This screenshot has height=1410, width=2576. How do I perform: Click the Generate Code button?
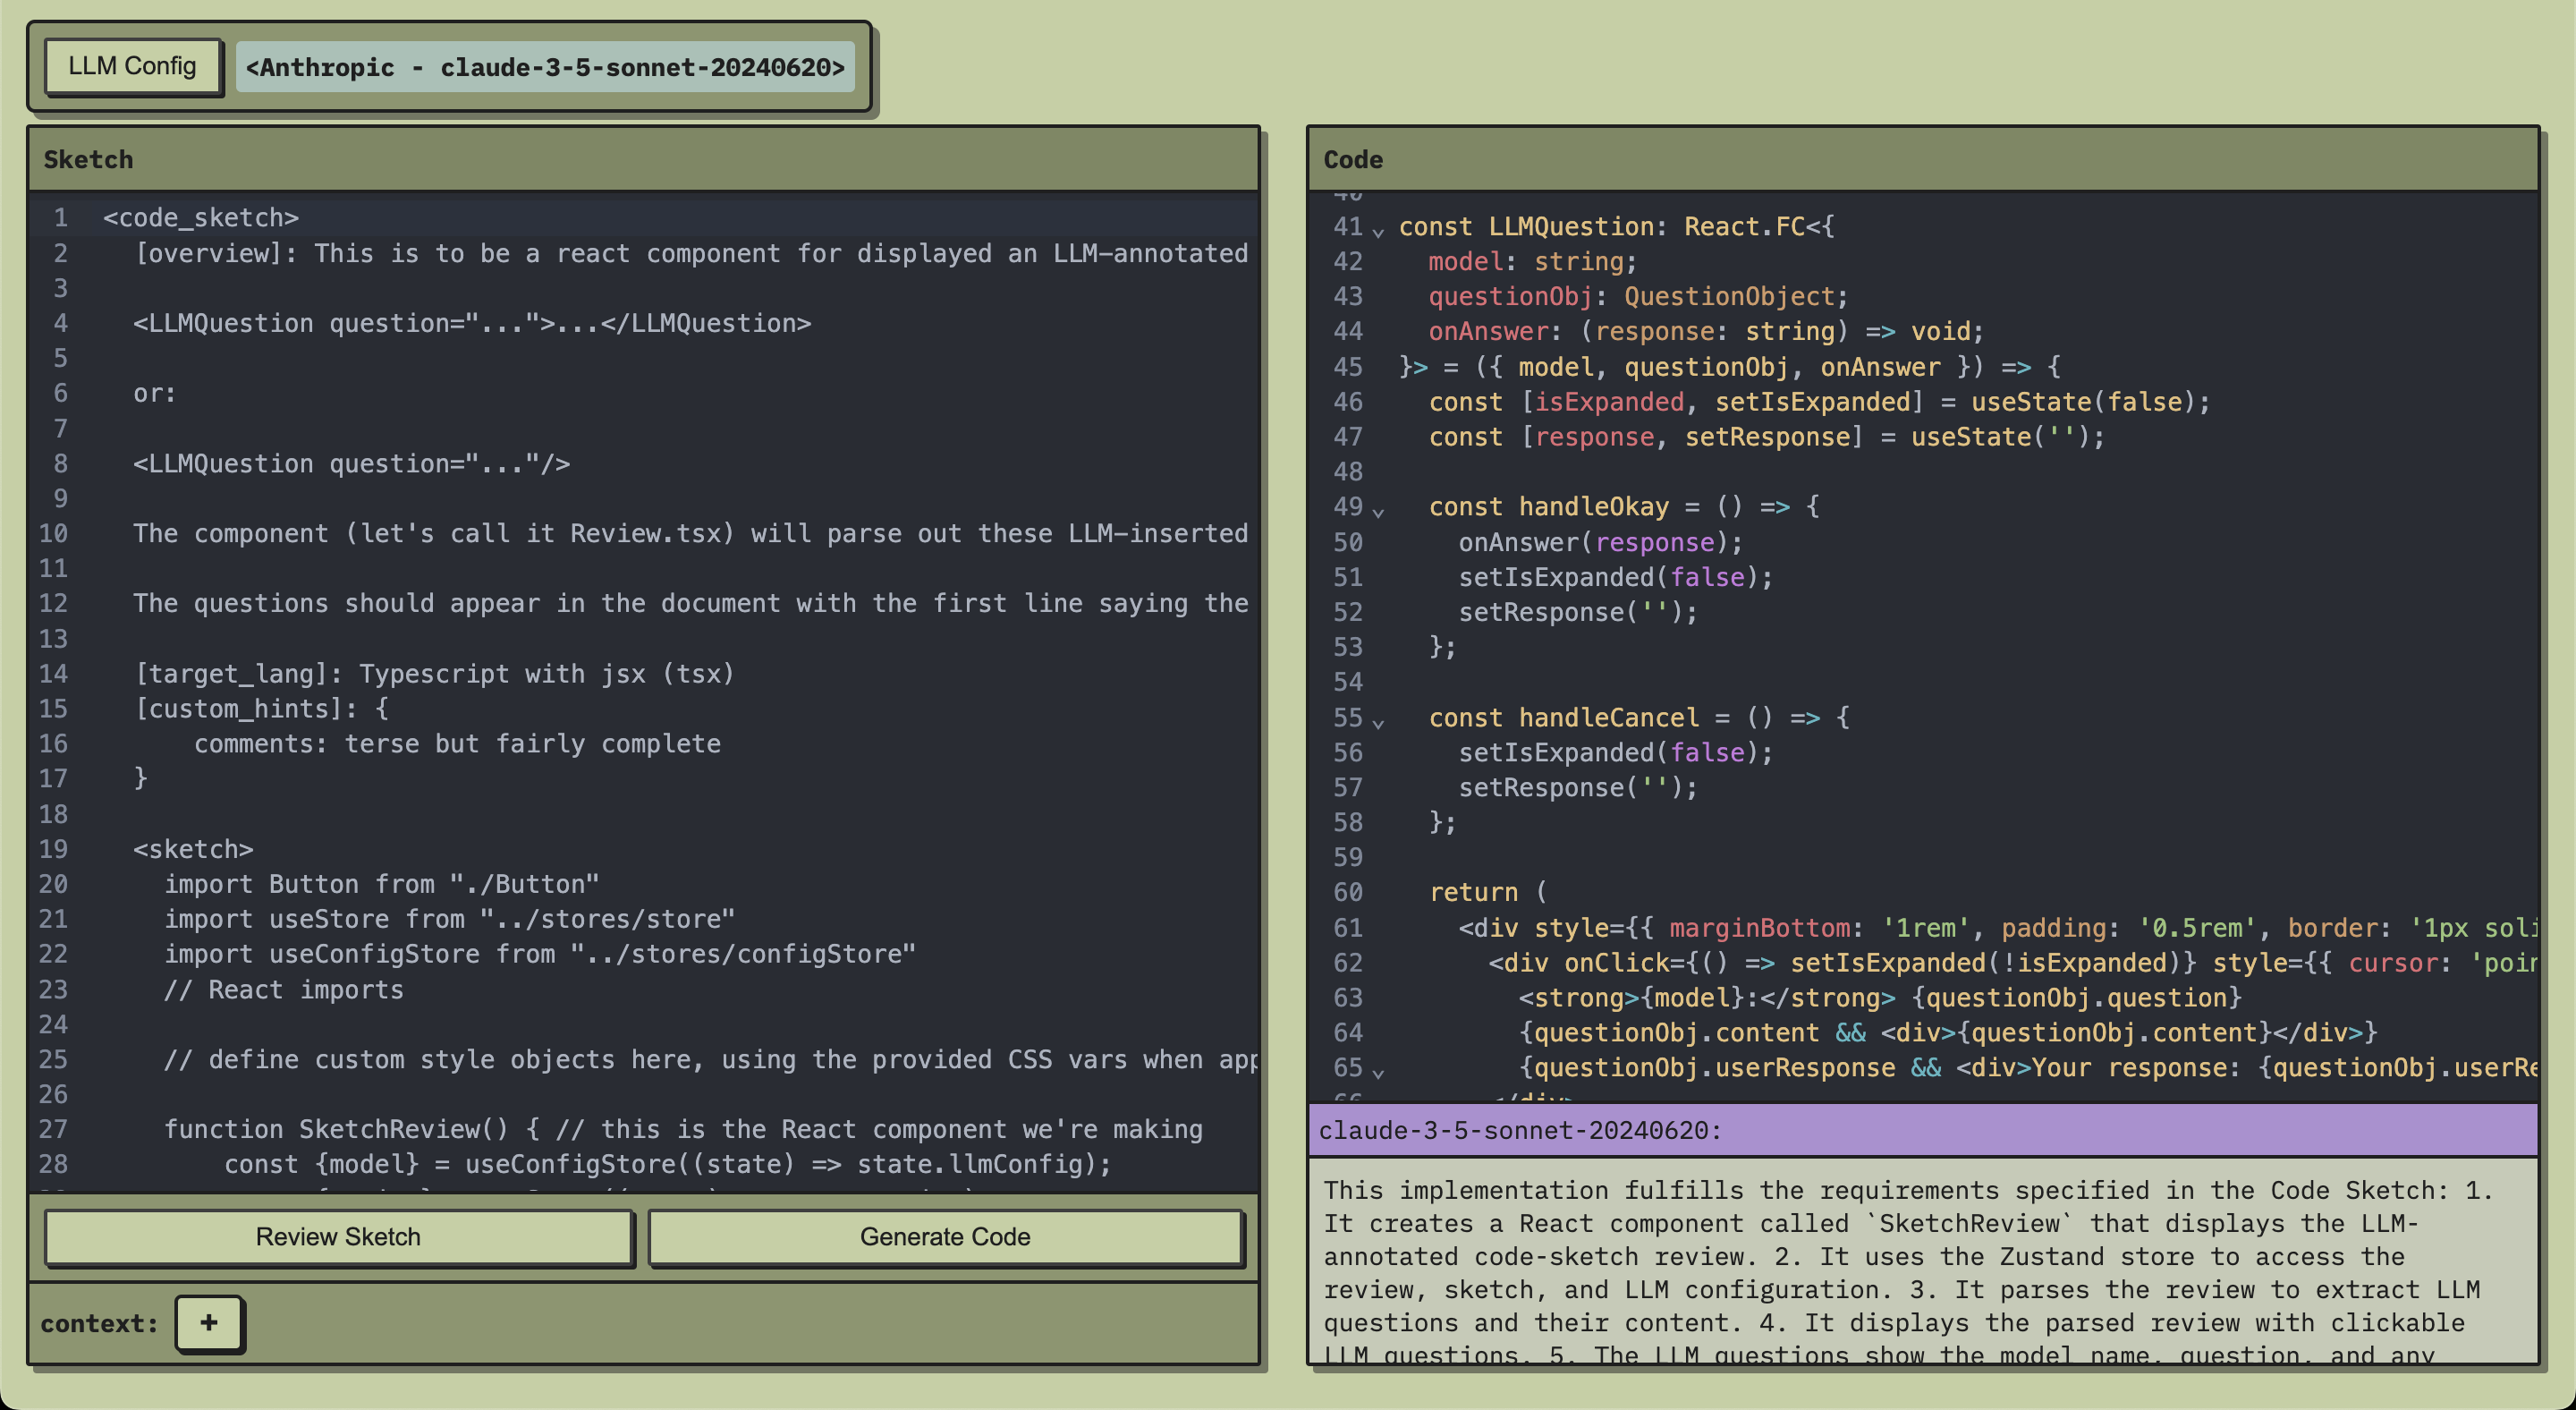coord(945,1236)
